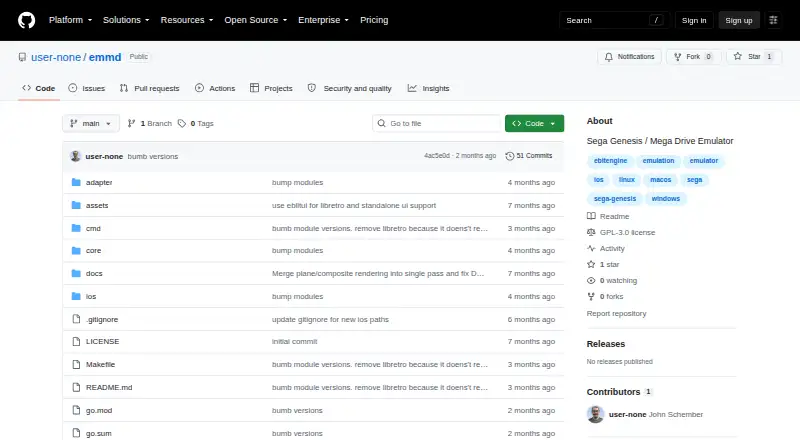The width and height of the screenshot is (800, 440).
Task: Open the Pricing page
Action: coord(374,20)
